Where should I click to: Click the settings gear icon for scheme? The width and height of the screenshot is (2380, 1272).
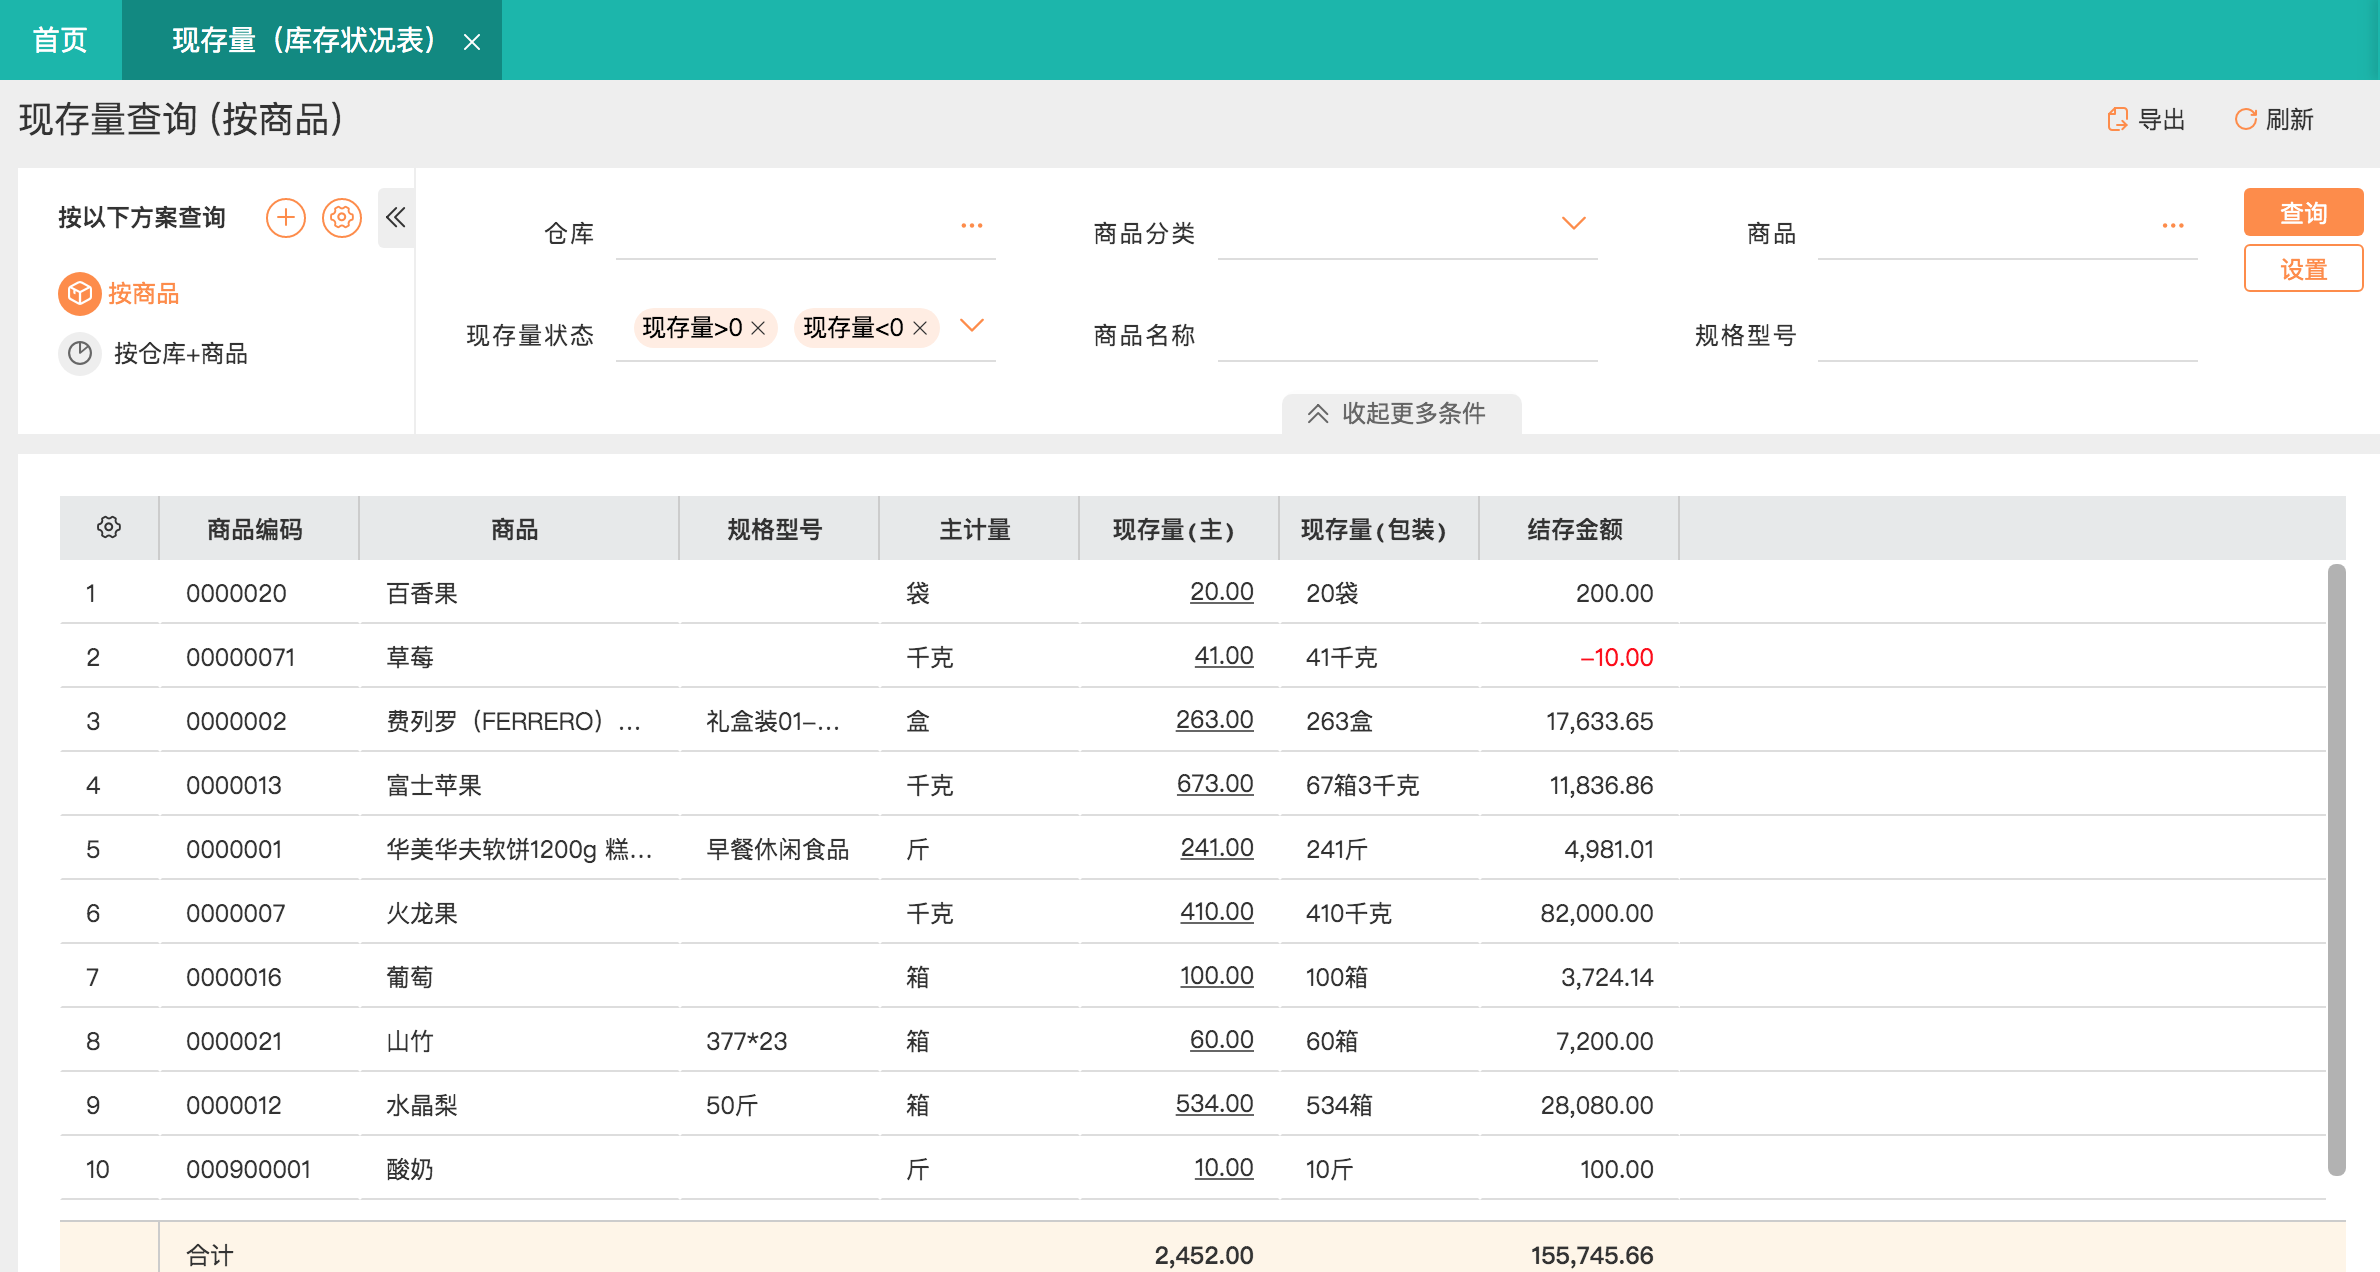tap(342, 219)
